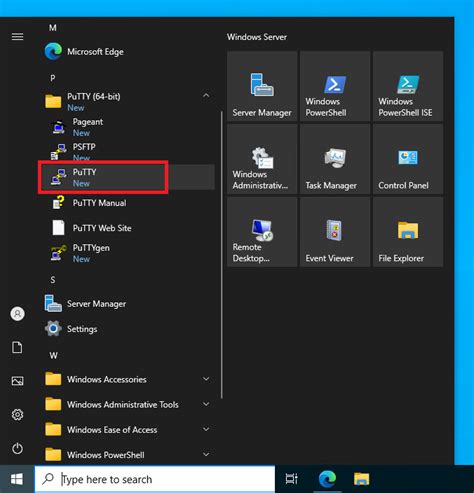Image resolution: width=474 pixels, height=493 pixels.
Task: Open Microsoft Edge on the taskbar
Action: [327, 479]
